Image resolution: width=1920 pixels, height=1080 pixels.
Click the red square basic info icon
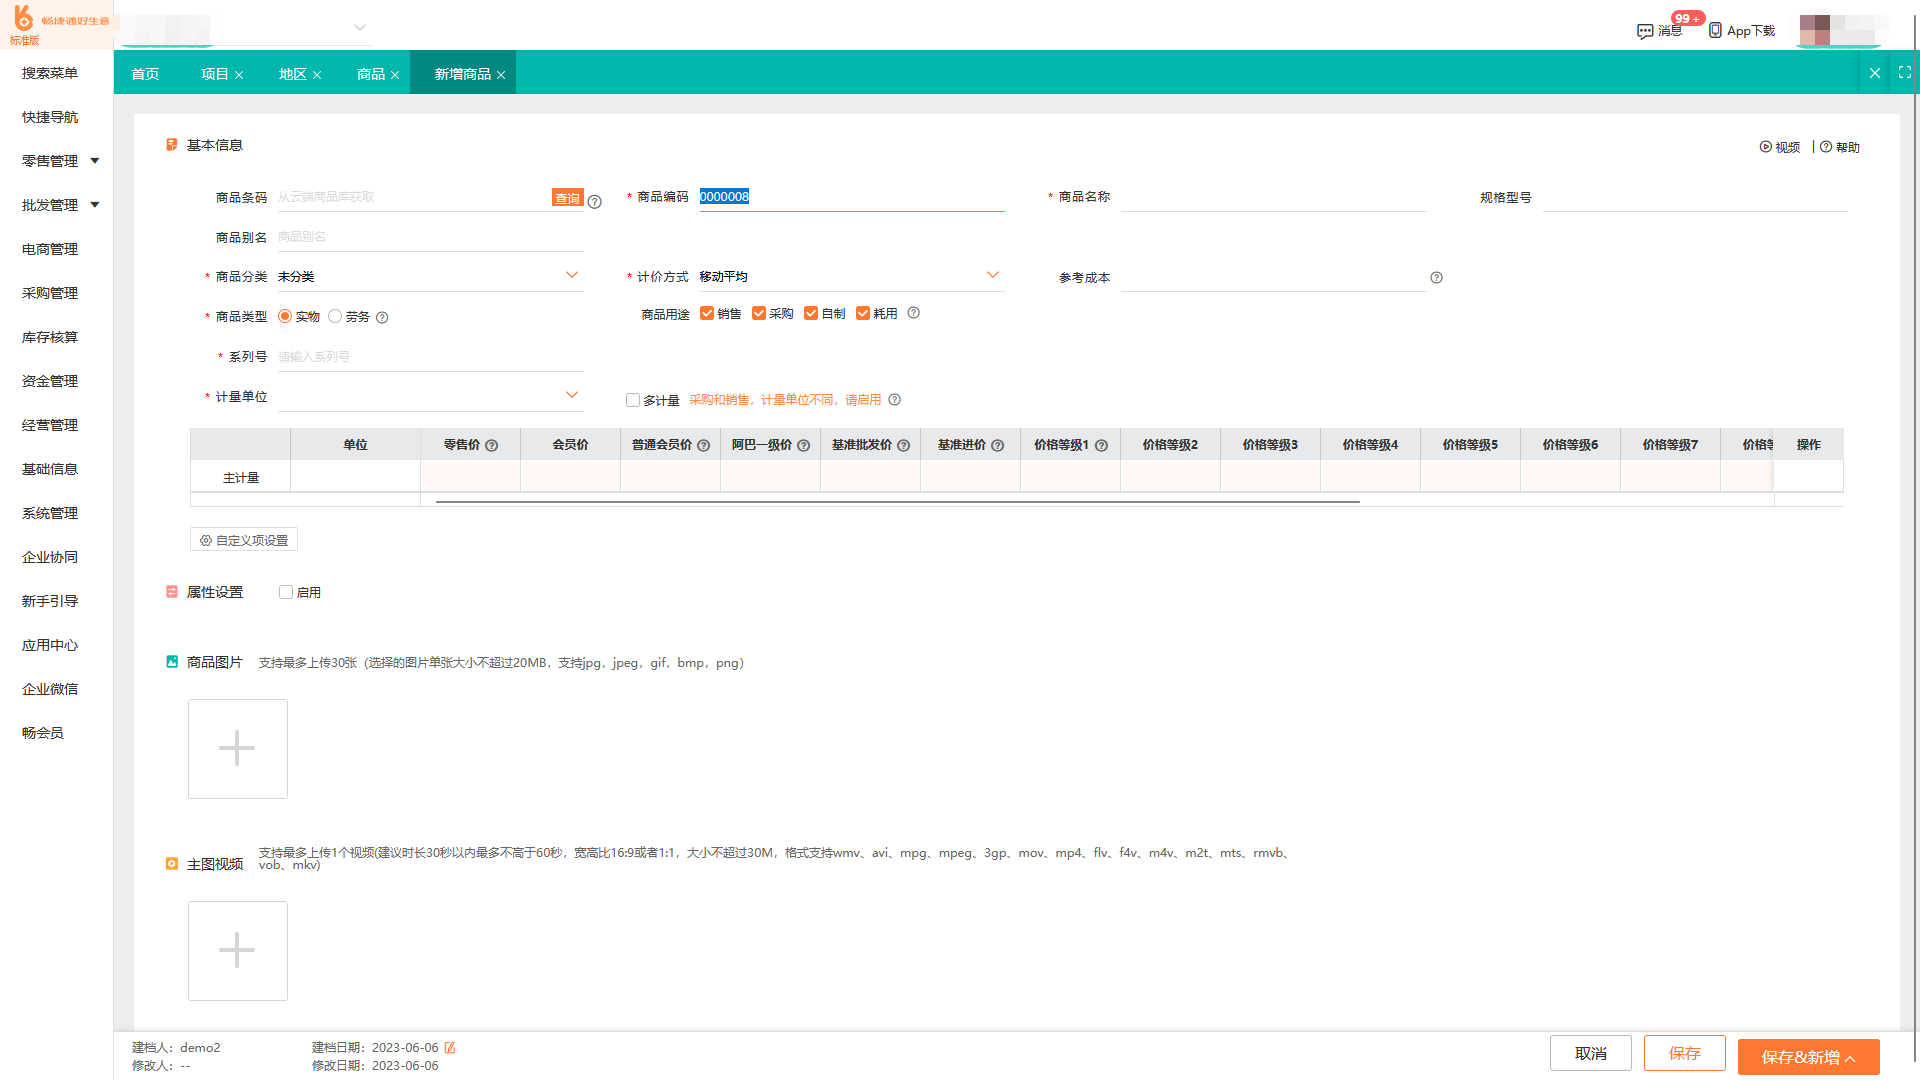click(173, 145)
